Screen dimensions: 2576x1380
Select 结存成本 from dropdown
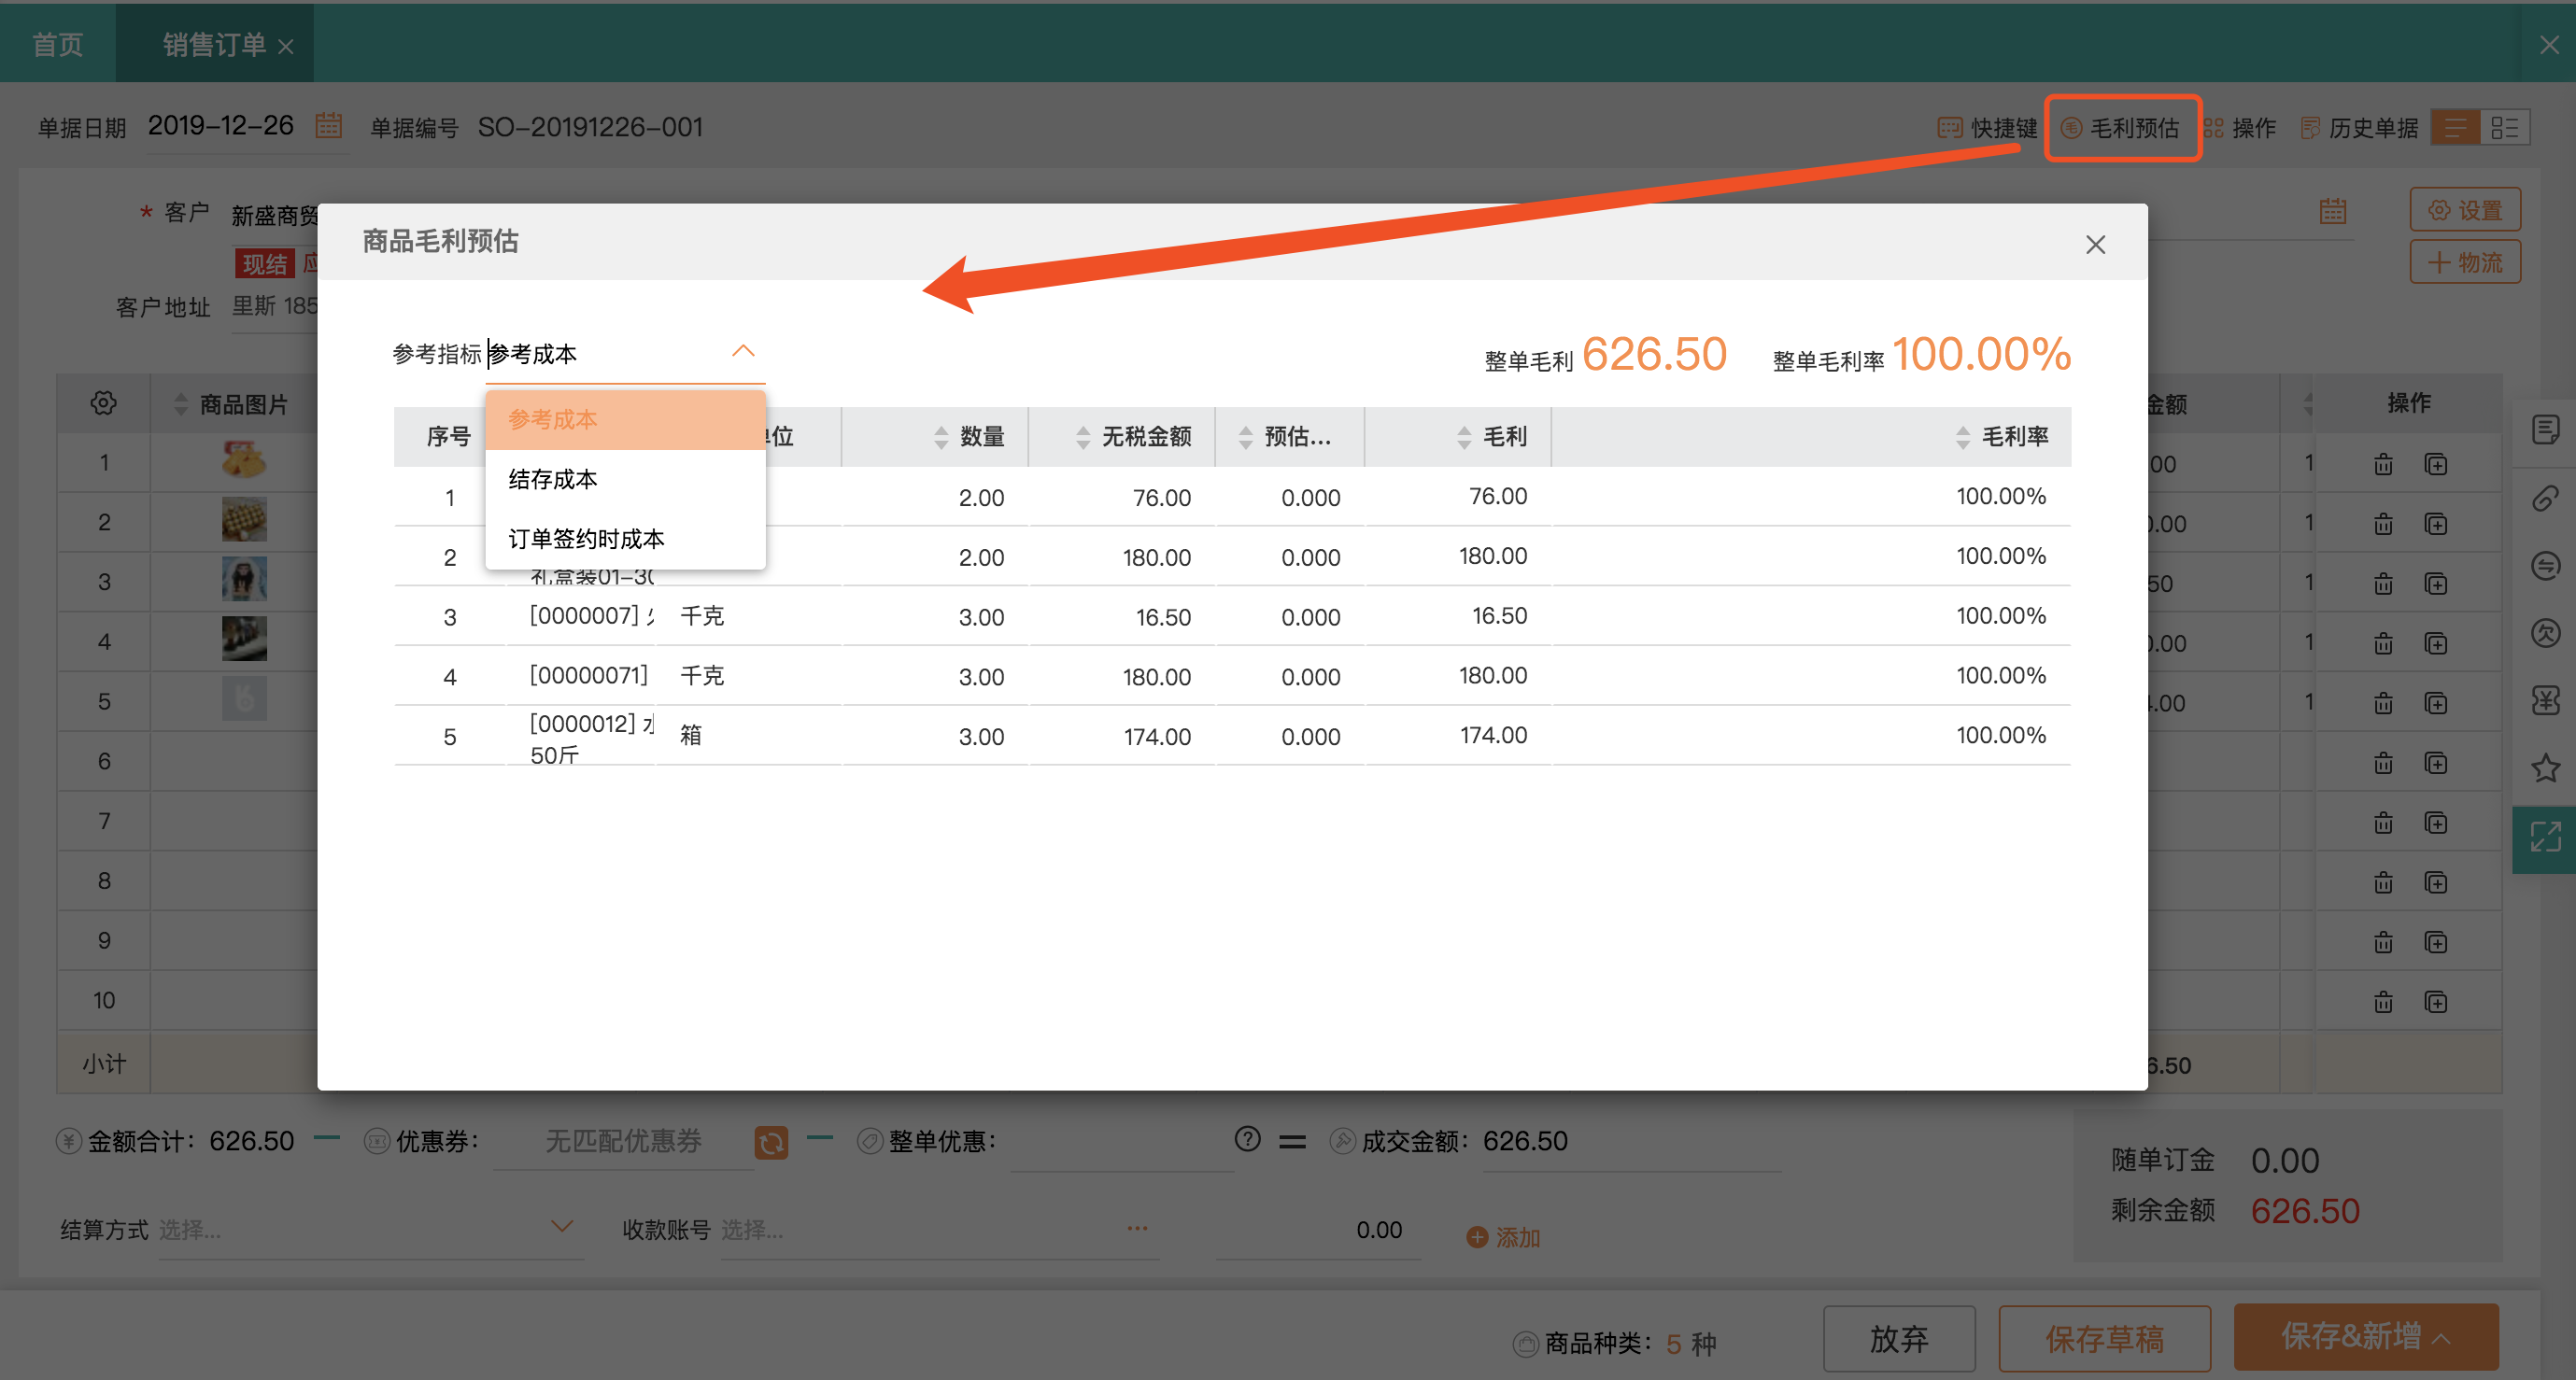[x=552, y=479]
